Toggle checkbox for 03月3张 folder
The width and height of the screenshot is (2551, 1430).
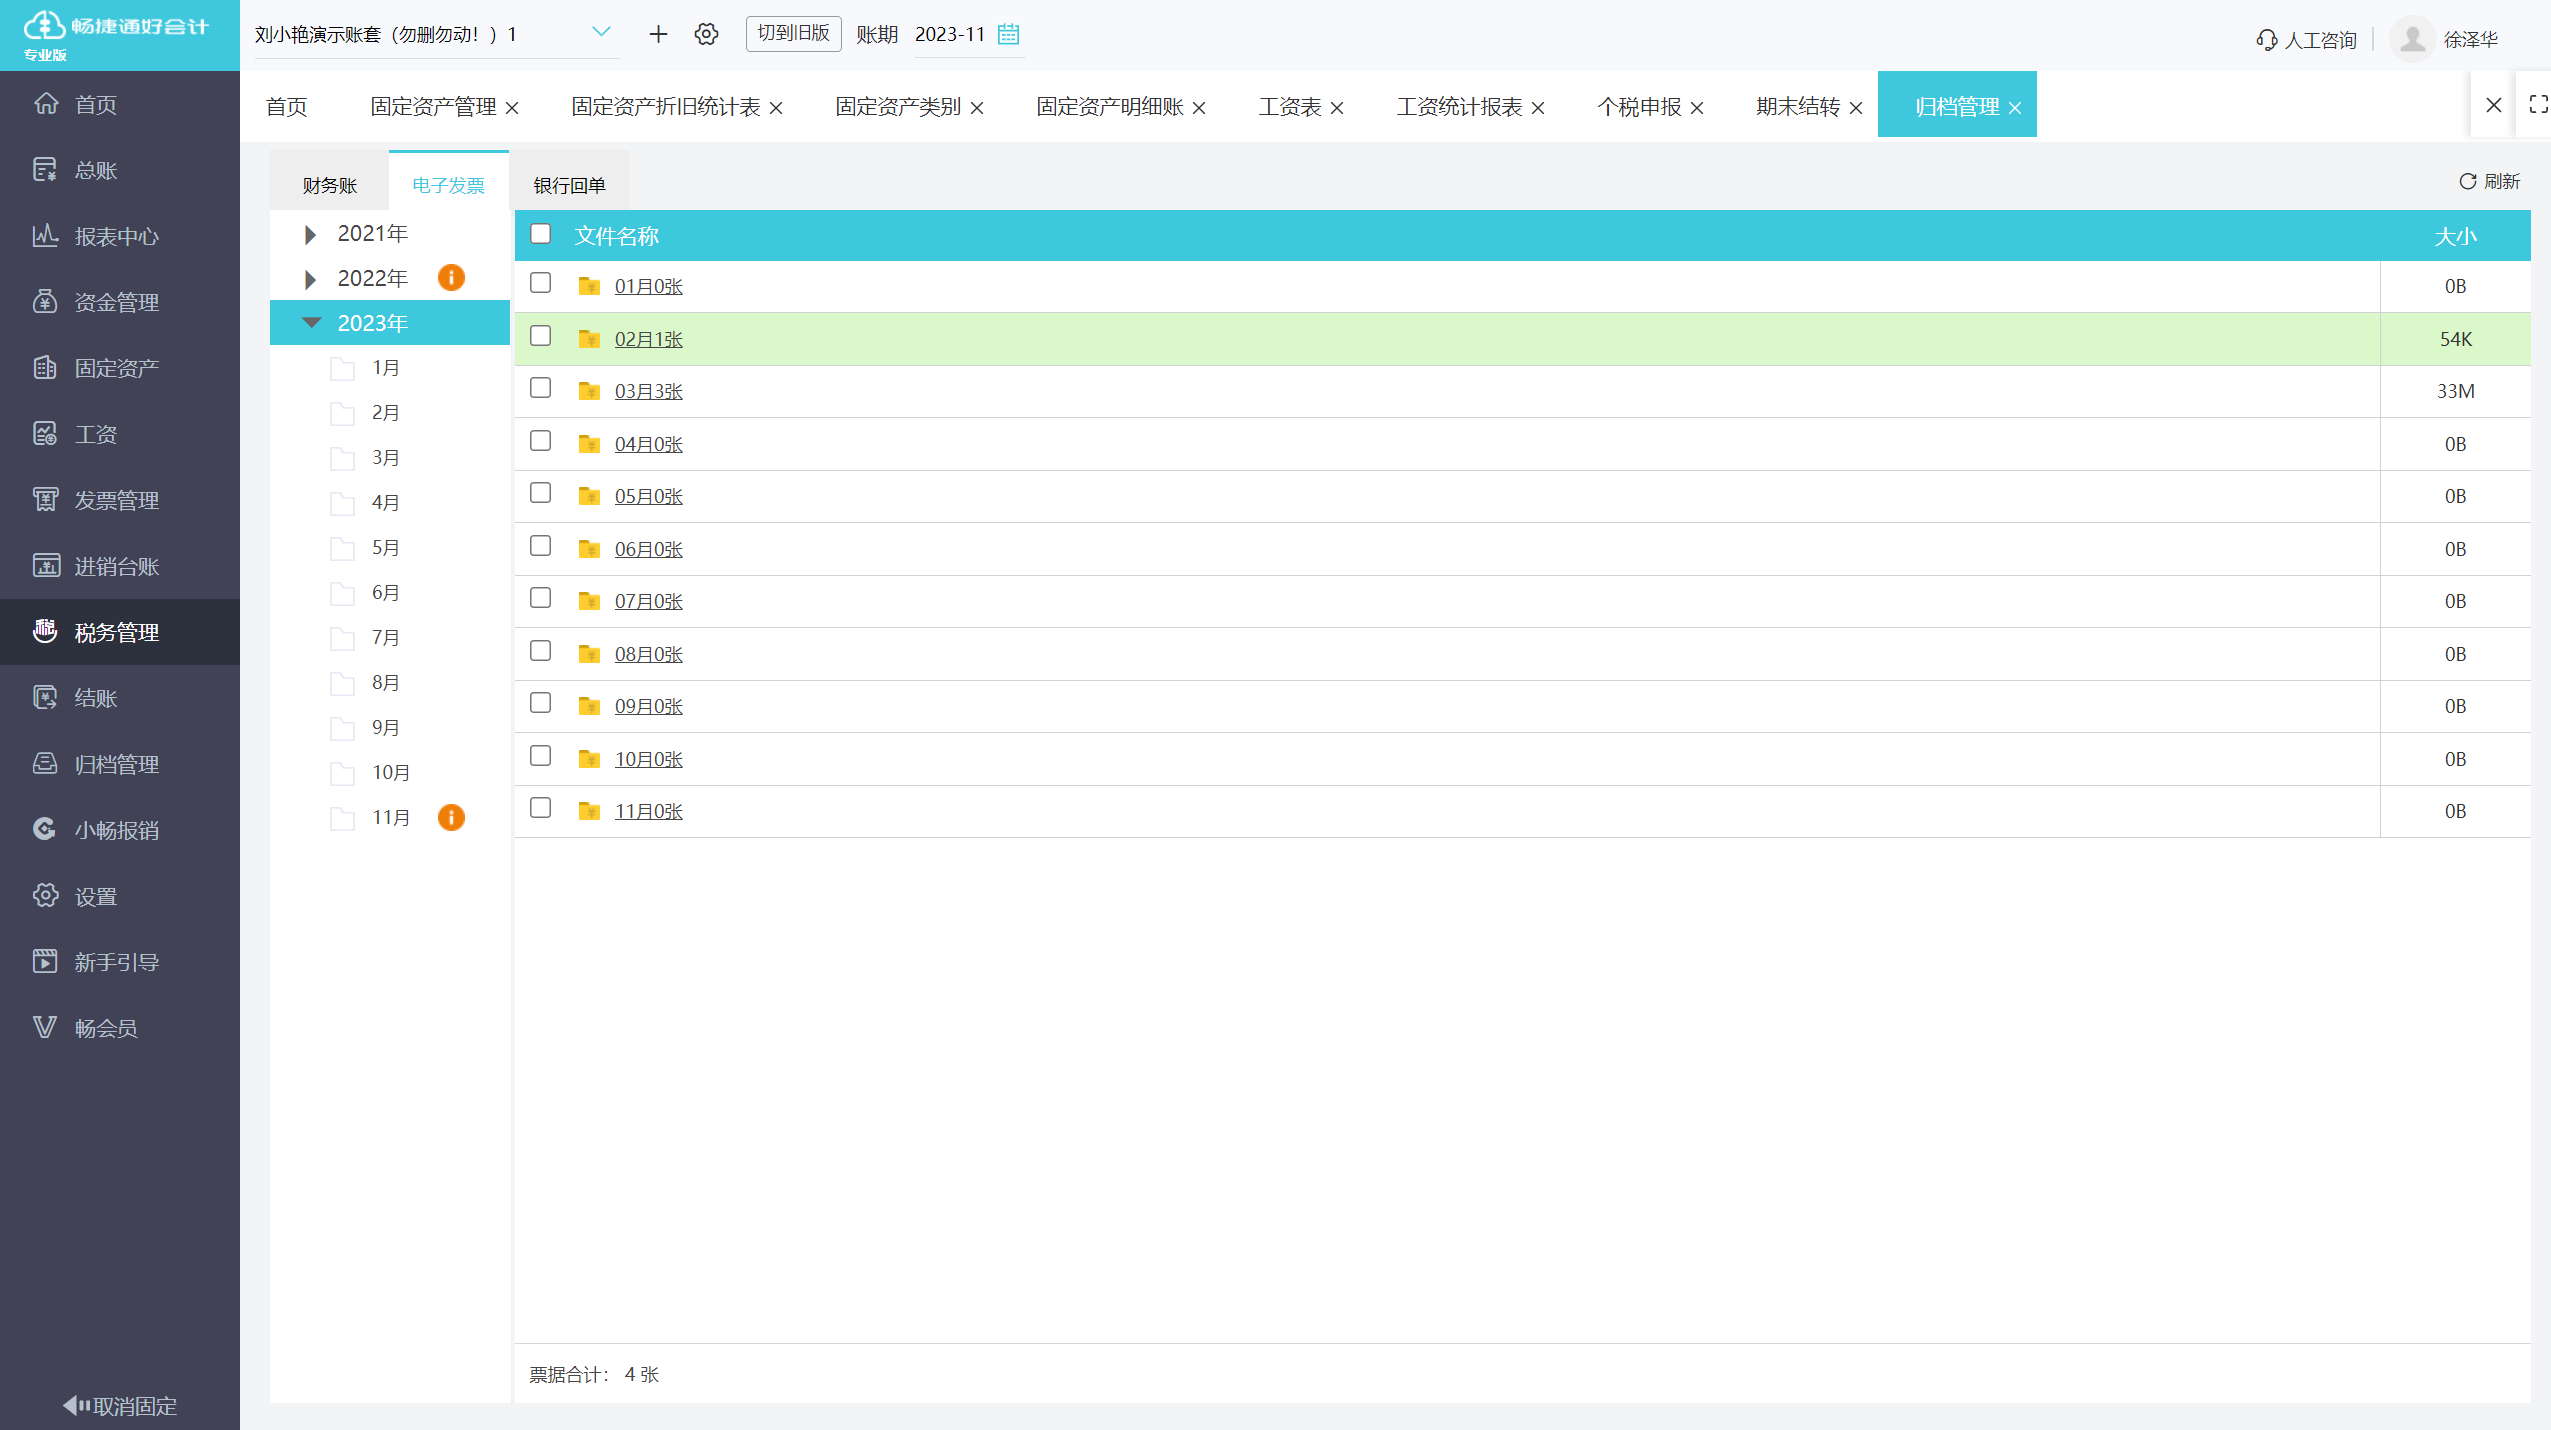(x=541, y=389)
